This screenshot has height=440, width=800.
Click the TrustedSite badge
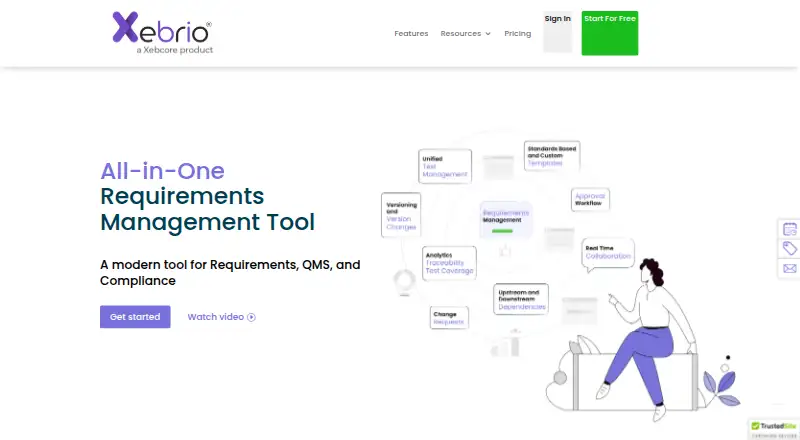[774, 429]
